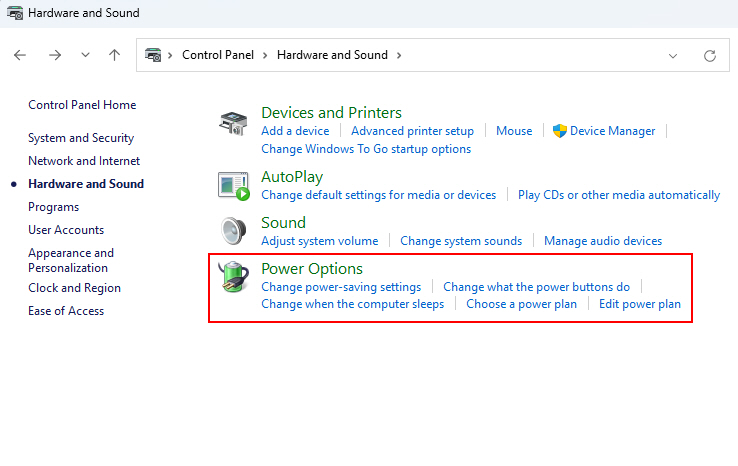The height and width of the screenshot is (466, 738).
Task: Go back with the back arrow
Action: tap(20, 55)
